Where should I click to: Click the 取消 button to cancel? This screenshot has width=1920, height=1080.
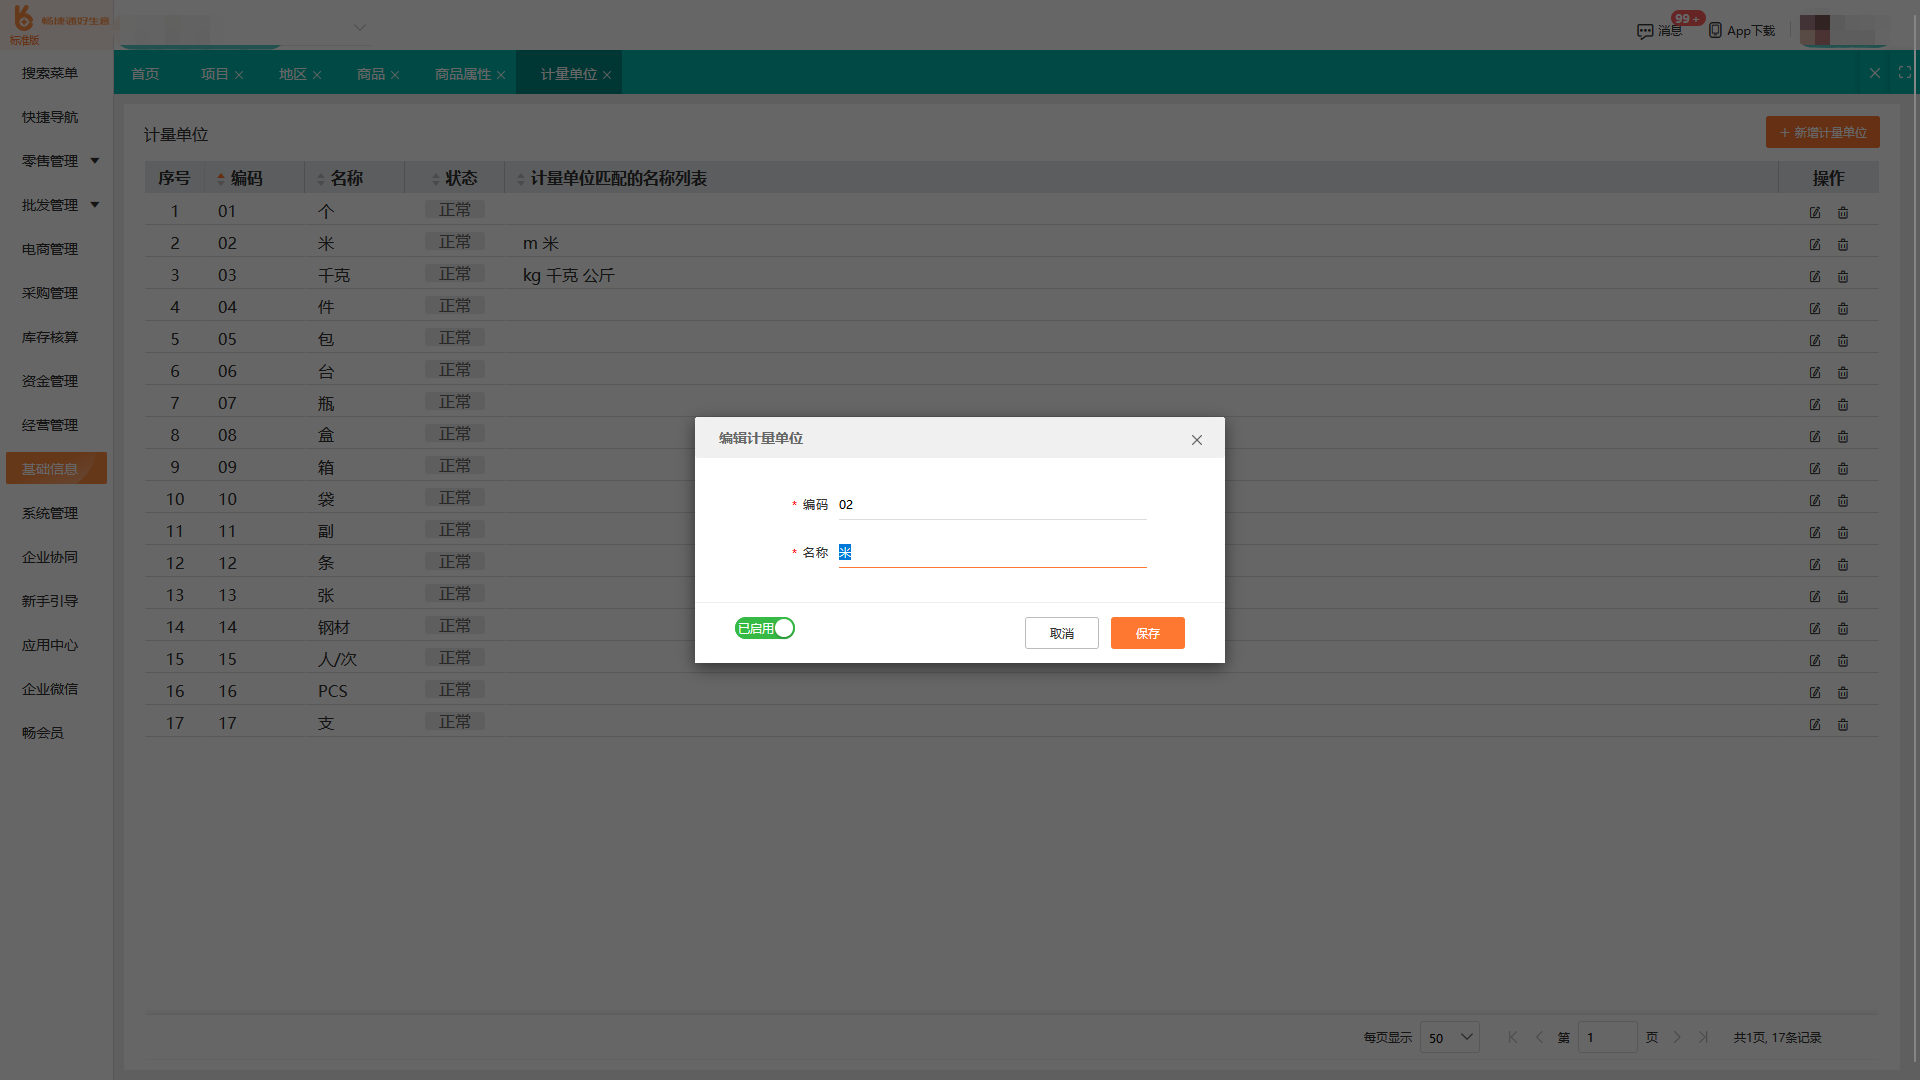point(1062,633)
